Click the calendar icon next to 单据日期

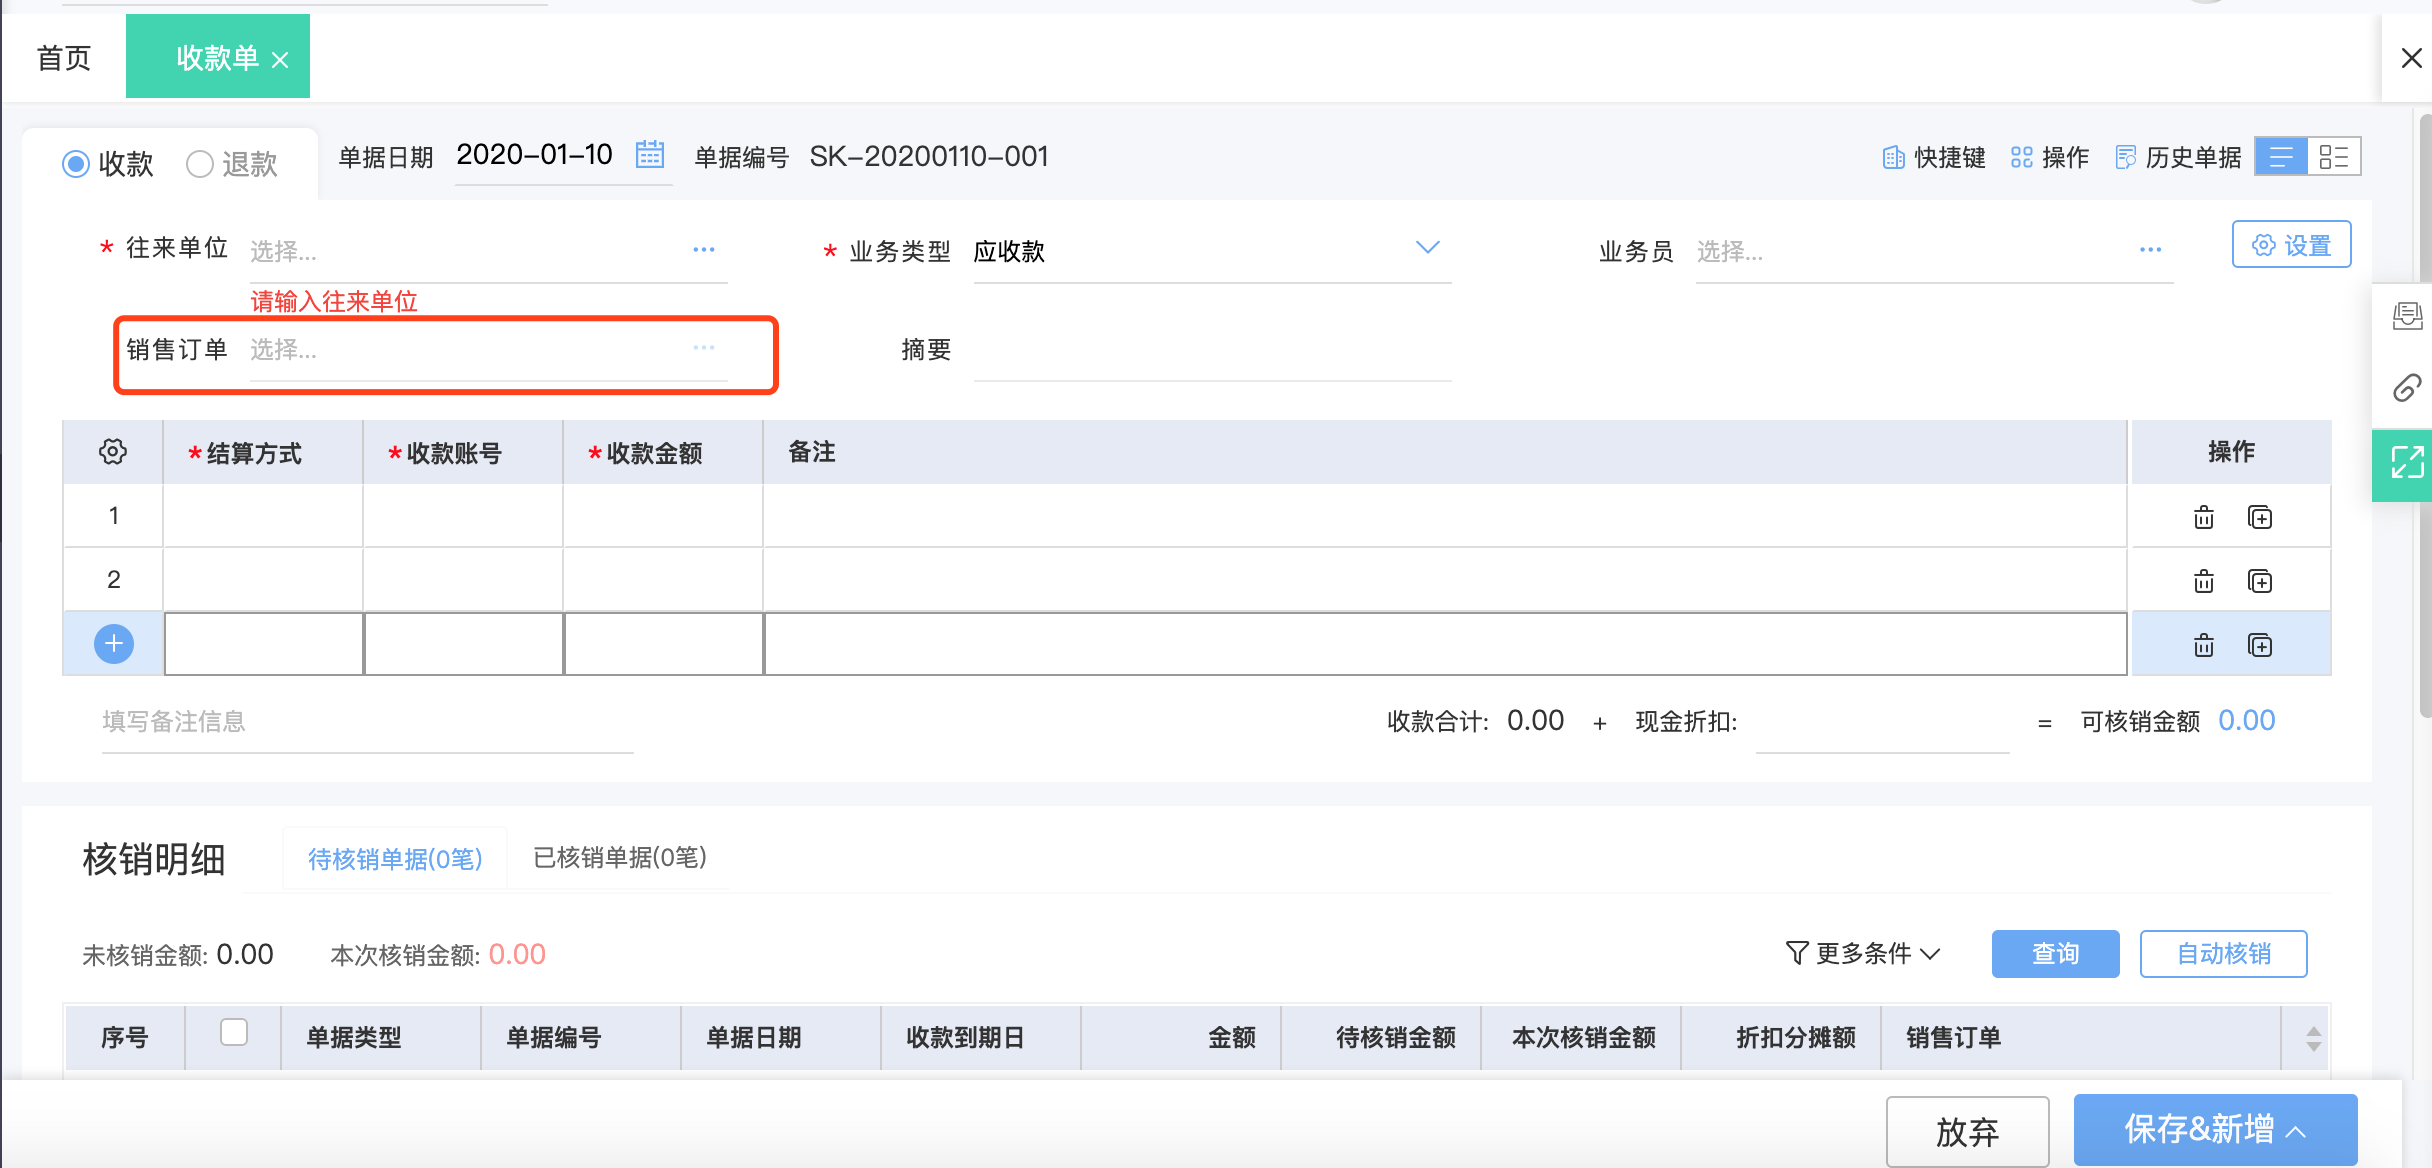(653, 155)
